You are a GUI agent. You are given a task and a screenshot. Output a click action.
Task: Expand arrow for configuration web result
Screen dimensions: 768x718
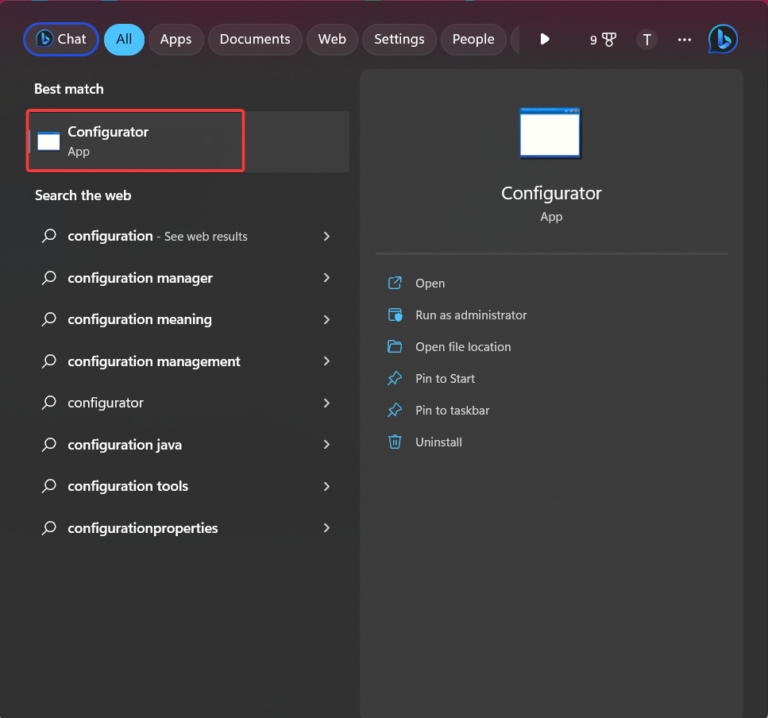point(327,237)
